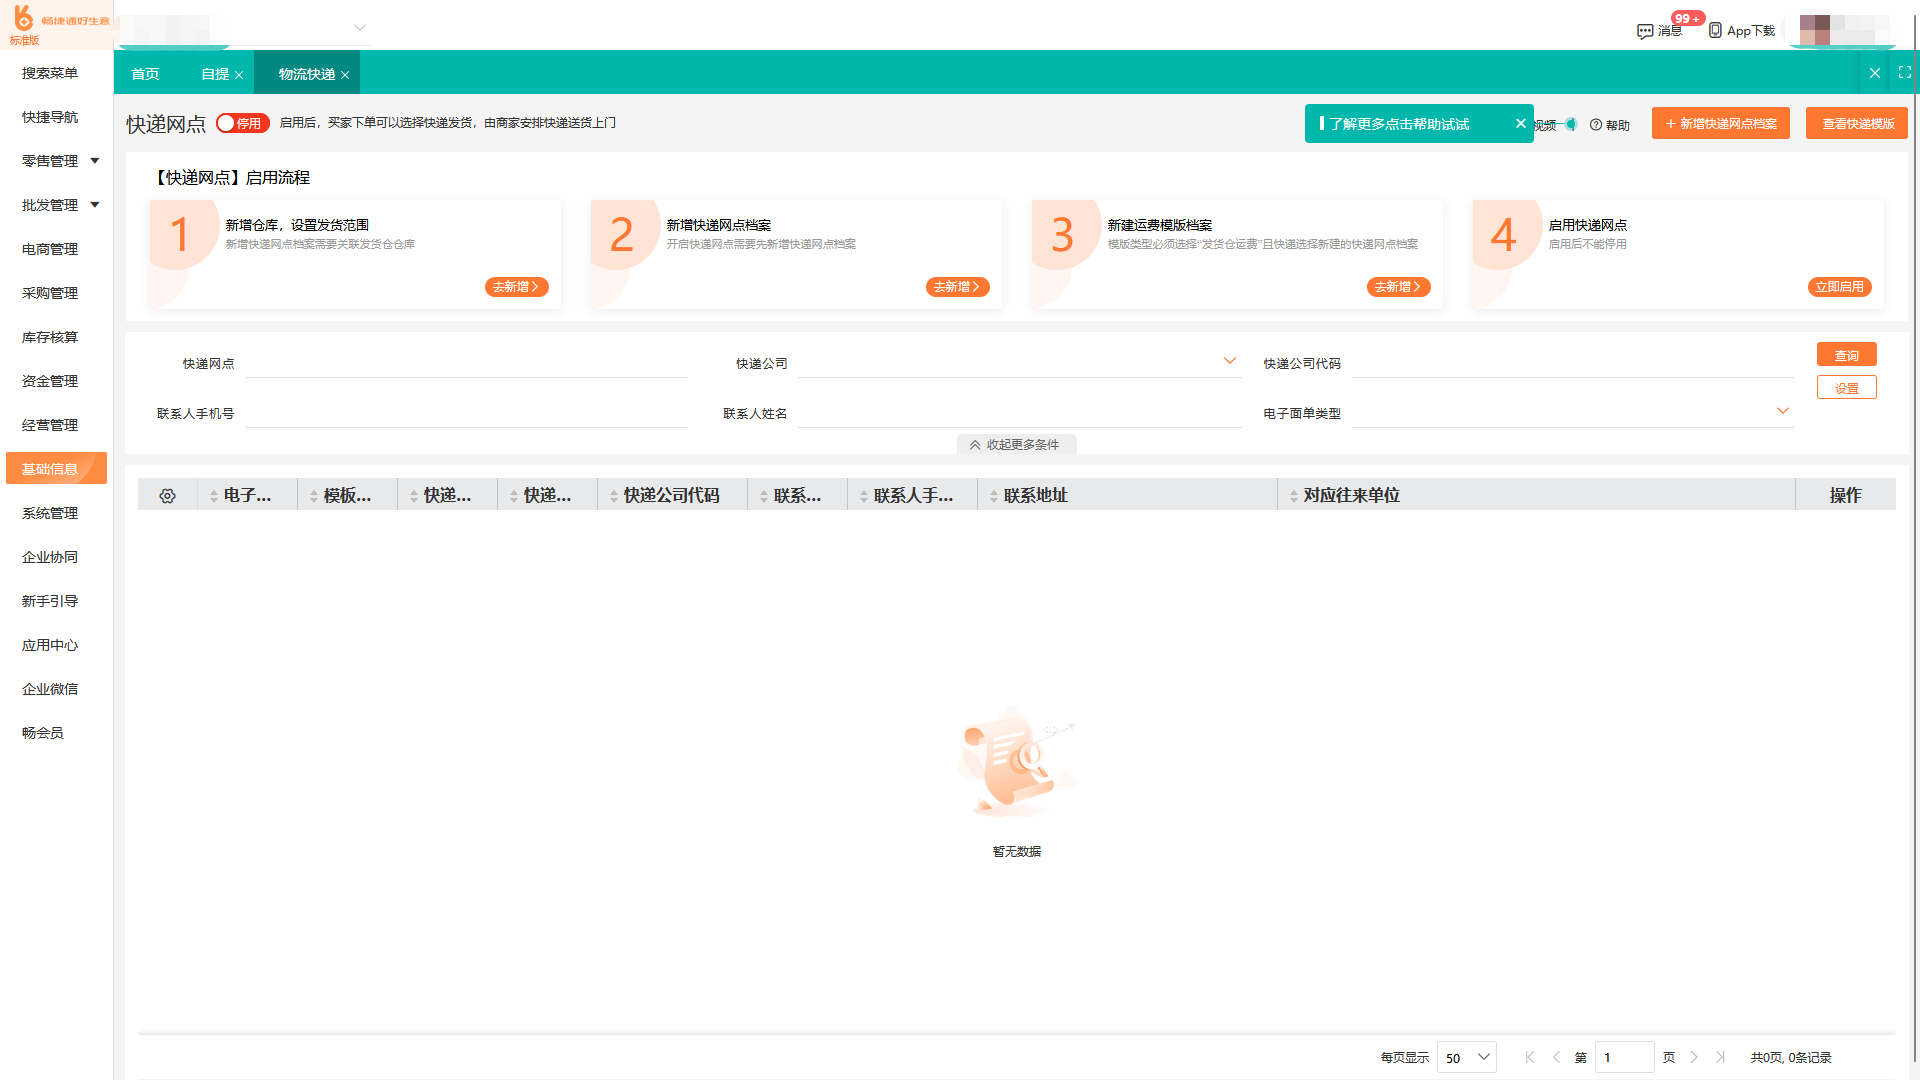This screenshot has height=1080, width=1920.
Task: Select 首页 tab
Action: pyautogui.click(x=145, y=74)
